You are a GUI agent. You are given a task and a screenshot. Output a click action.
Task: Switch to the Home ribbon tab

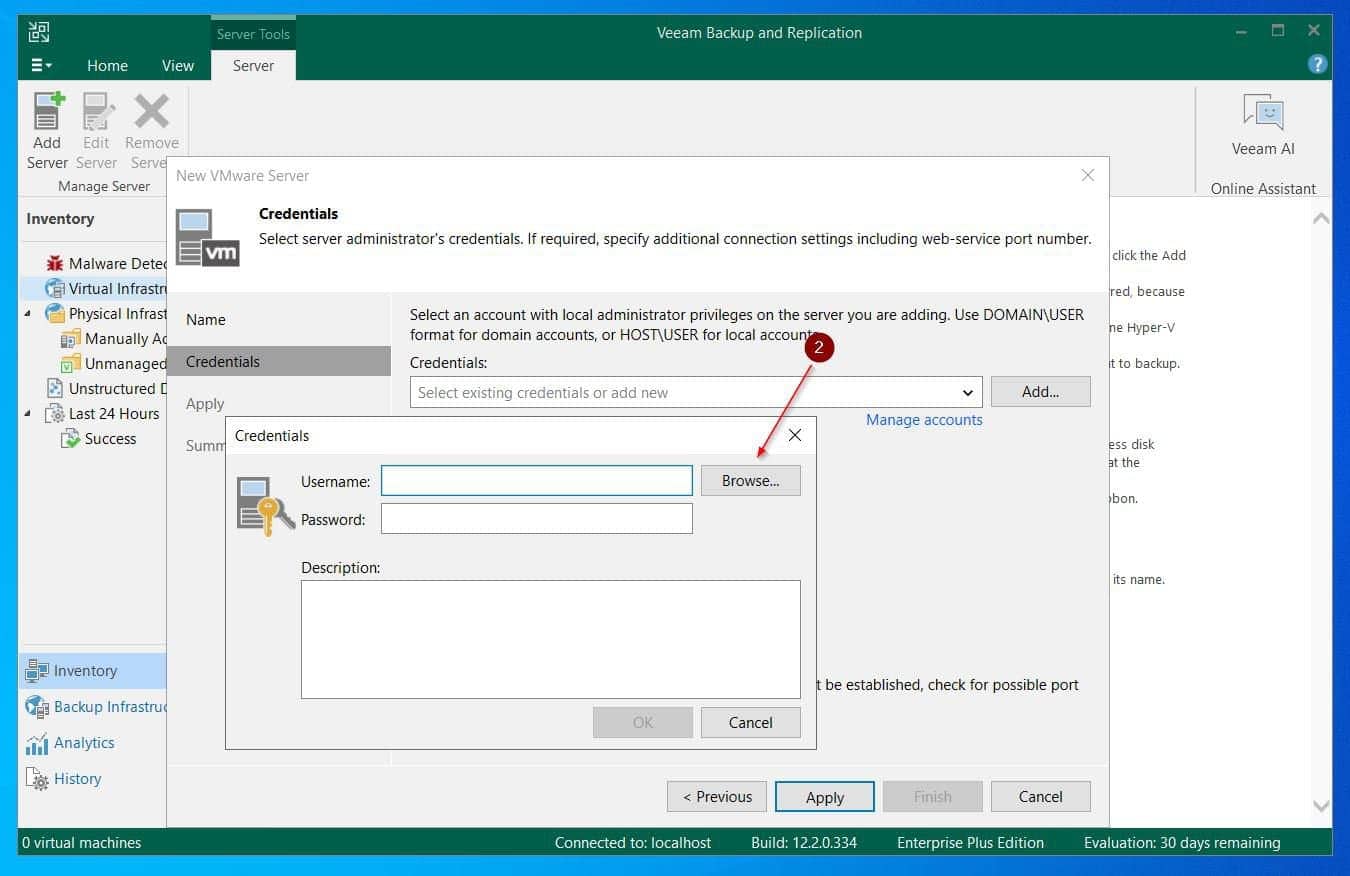(x=107, y=65)
